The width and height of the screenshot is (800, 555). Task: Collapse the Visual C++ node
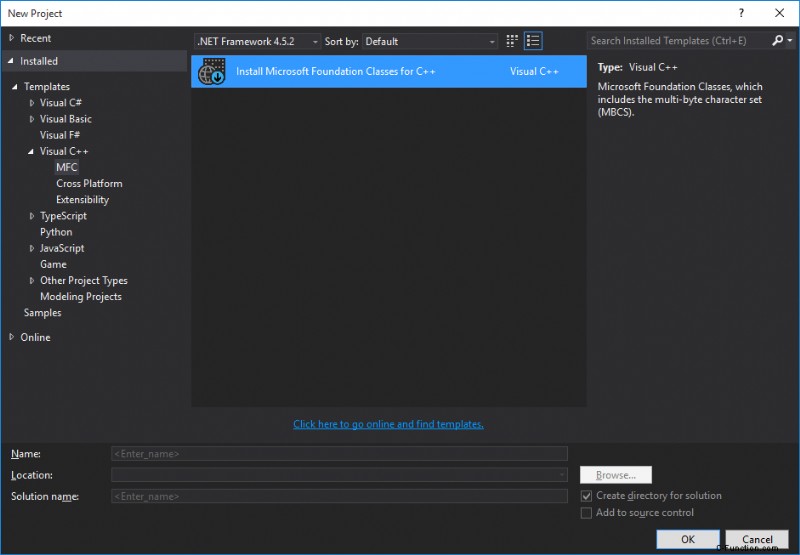[32, 152]
